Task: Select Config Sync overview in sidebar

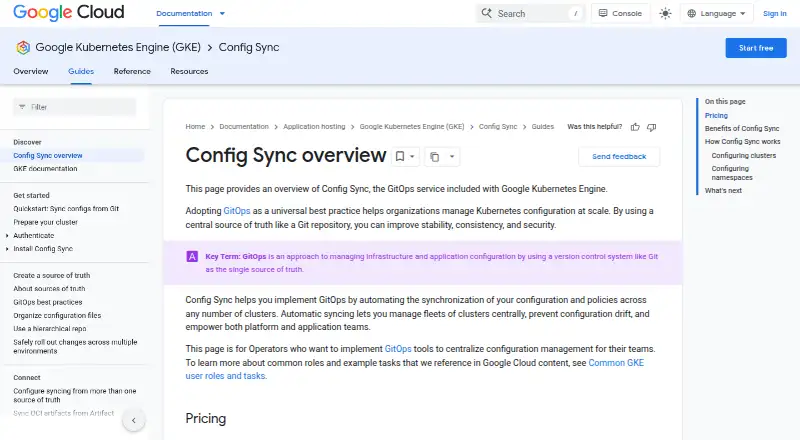Action: pyautogui.click(x=48, y=156)
